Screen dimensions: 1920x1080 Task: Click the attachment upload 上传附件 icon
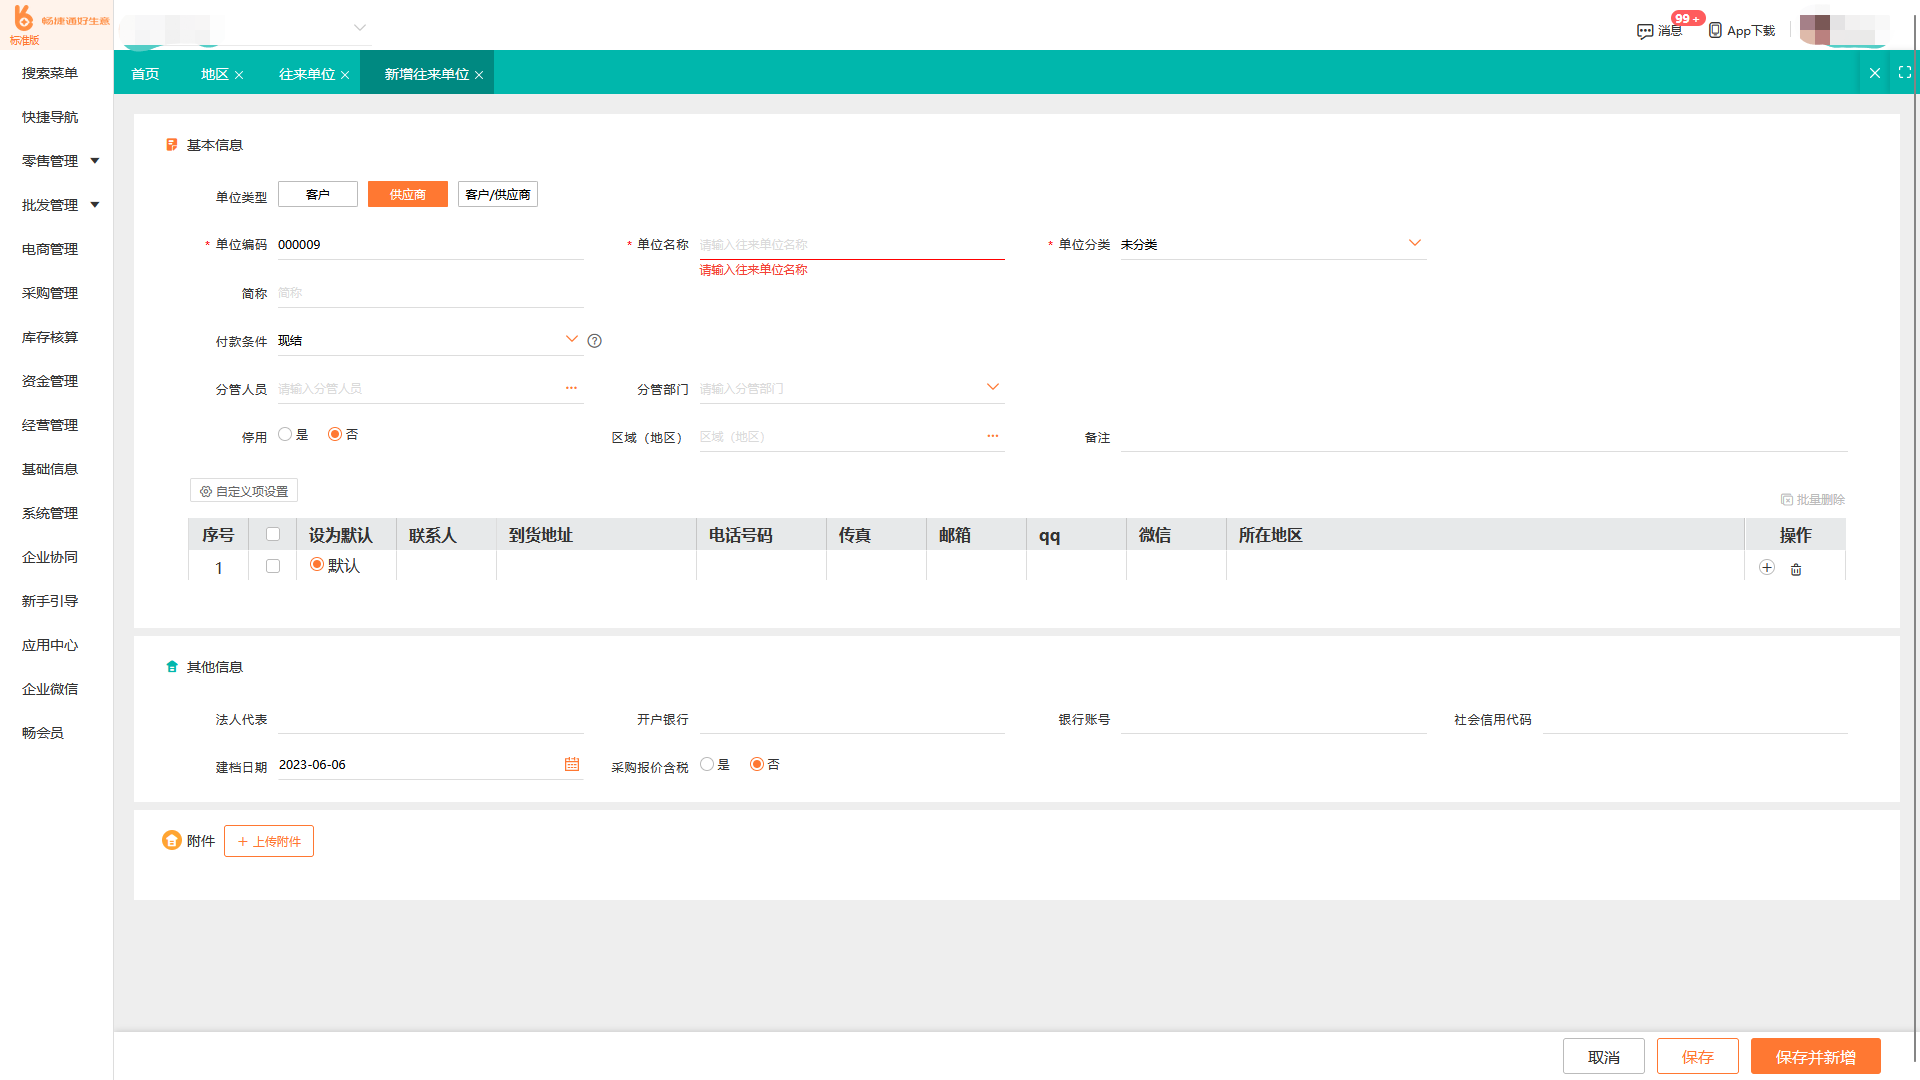pos(269,841)
